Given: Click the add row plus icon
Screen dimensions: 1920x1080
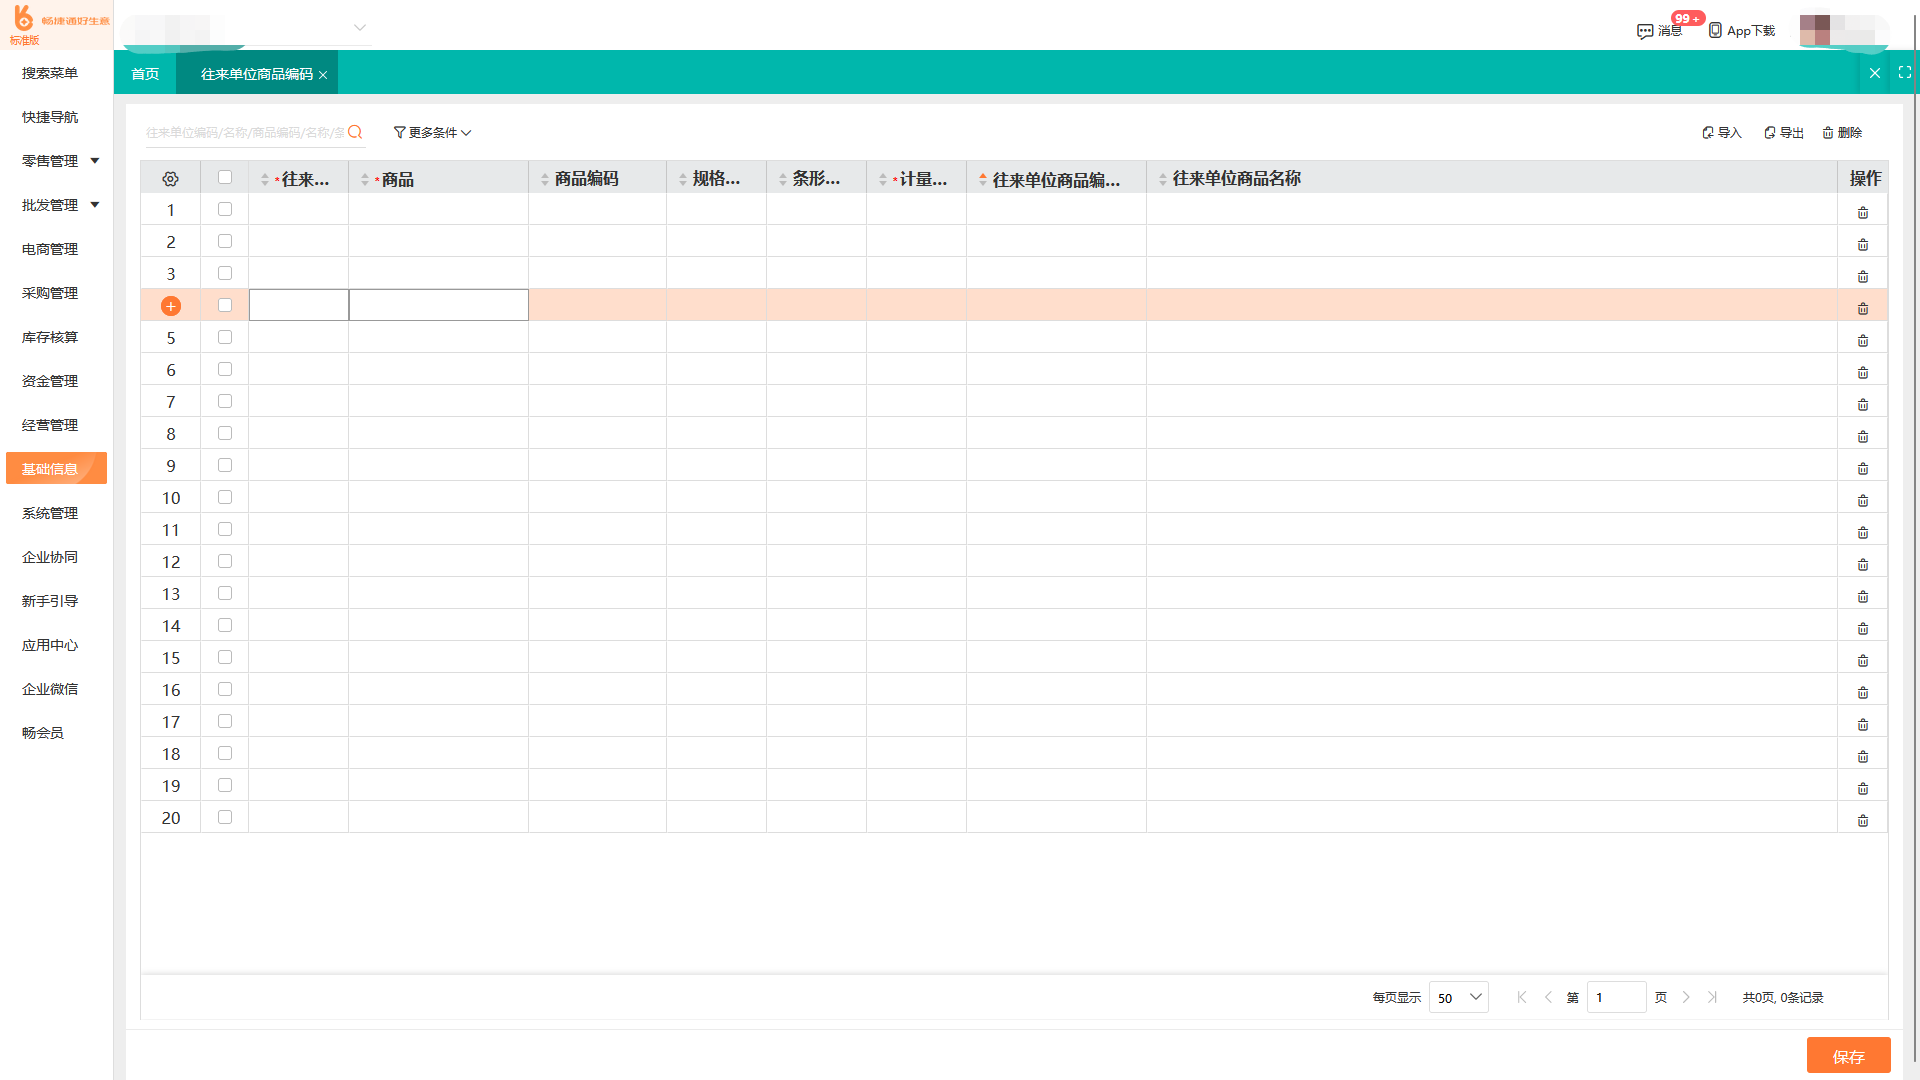Looking at the screenshot, I should [x=171, y=305].
